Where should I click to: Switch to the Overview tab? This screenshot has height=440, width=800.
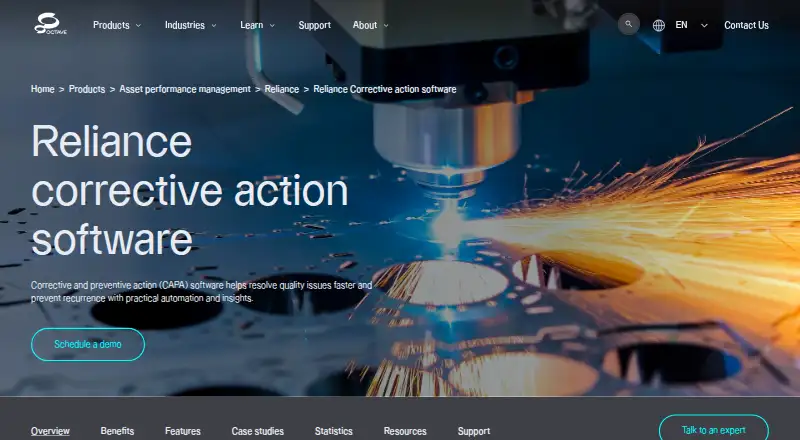50,431
